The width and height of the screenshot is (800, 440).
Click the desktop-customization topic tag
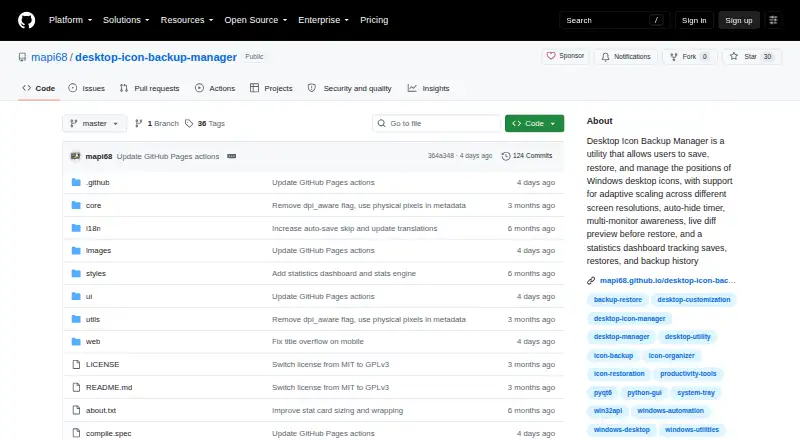coord(693,300)
